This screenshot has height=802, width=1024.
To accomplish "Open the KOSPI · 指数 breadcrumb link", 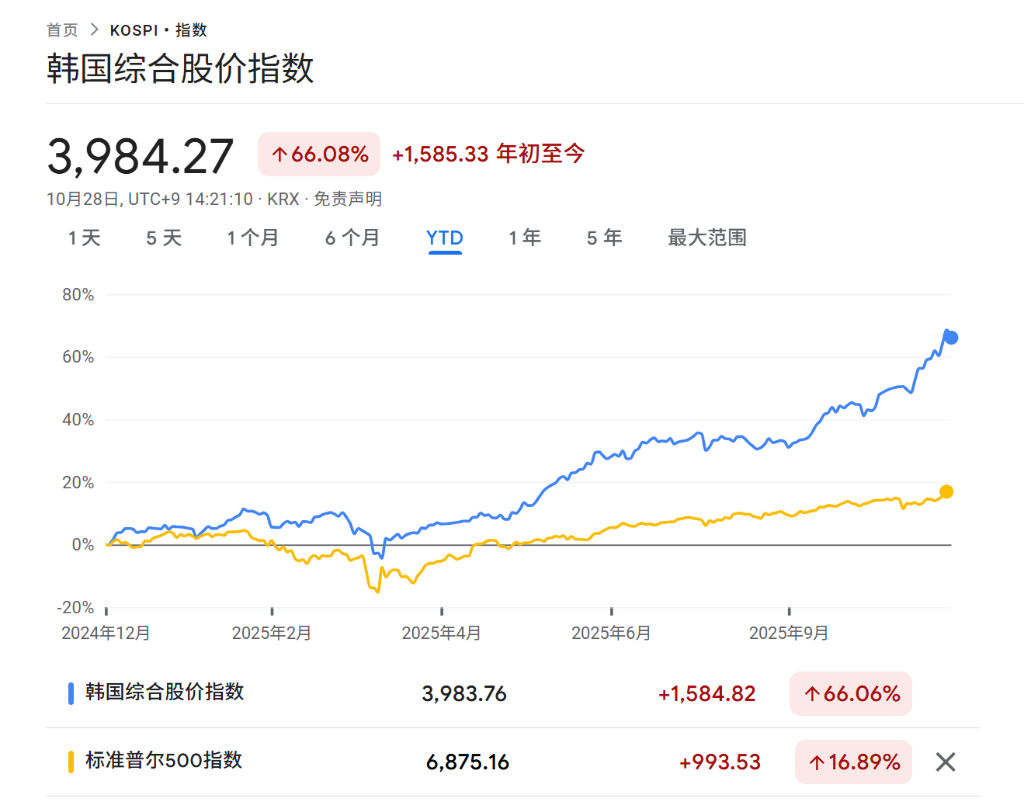I will [x=158, y=29].
